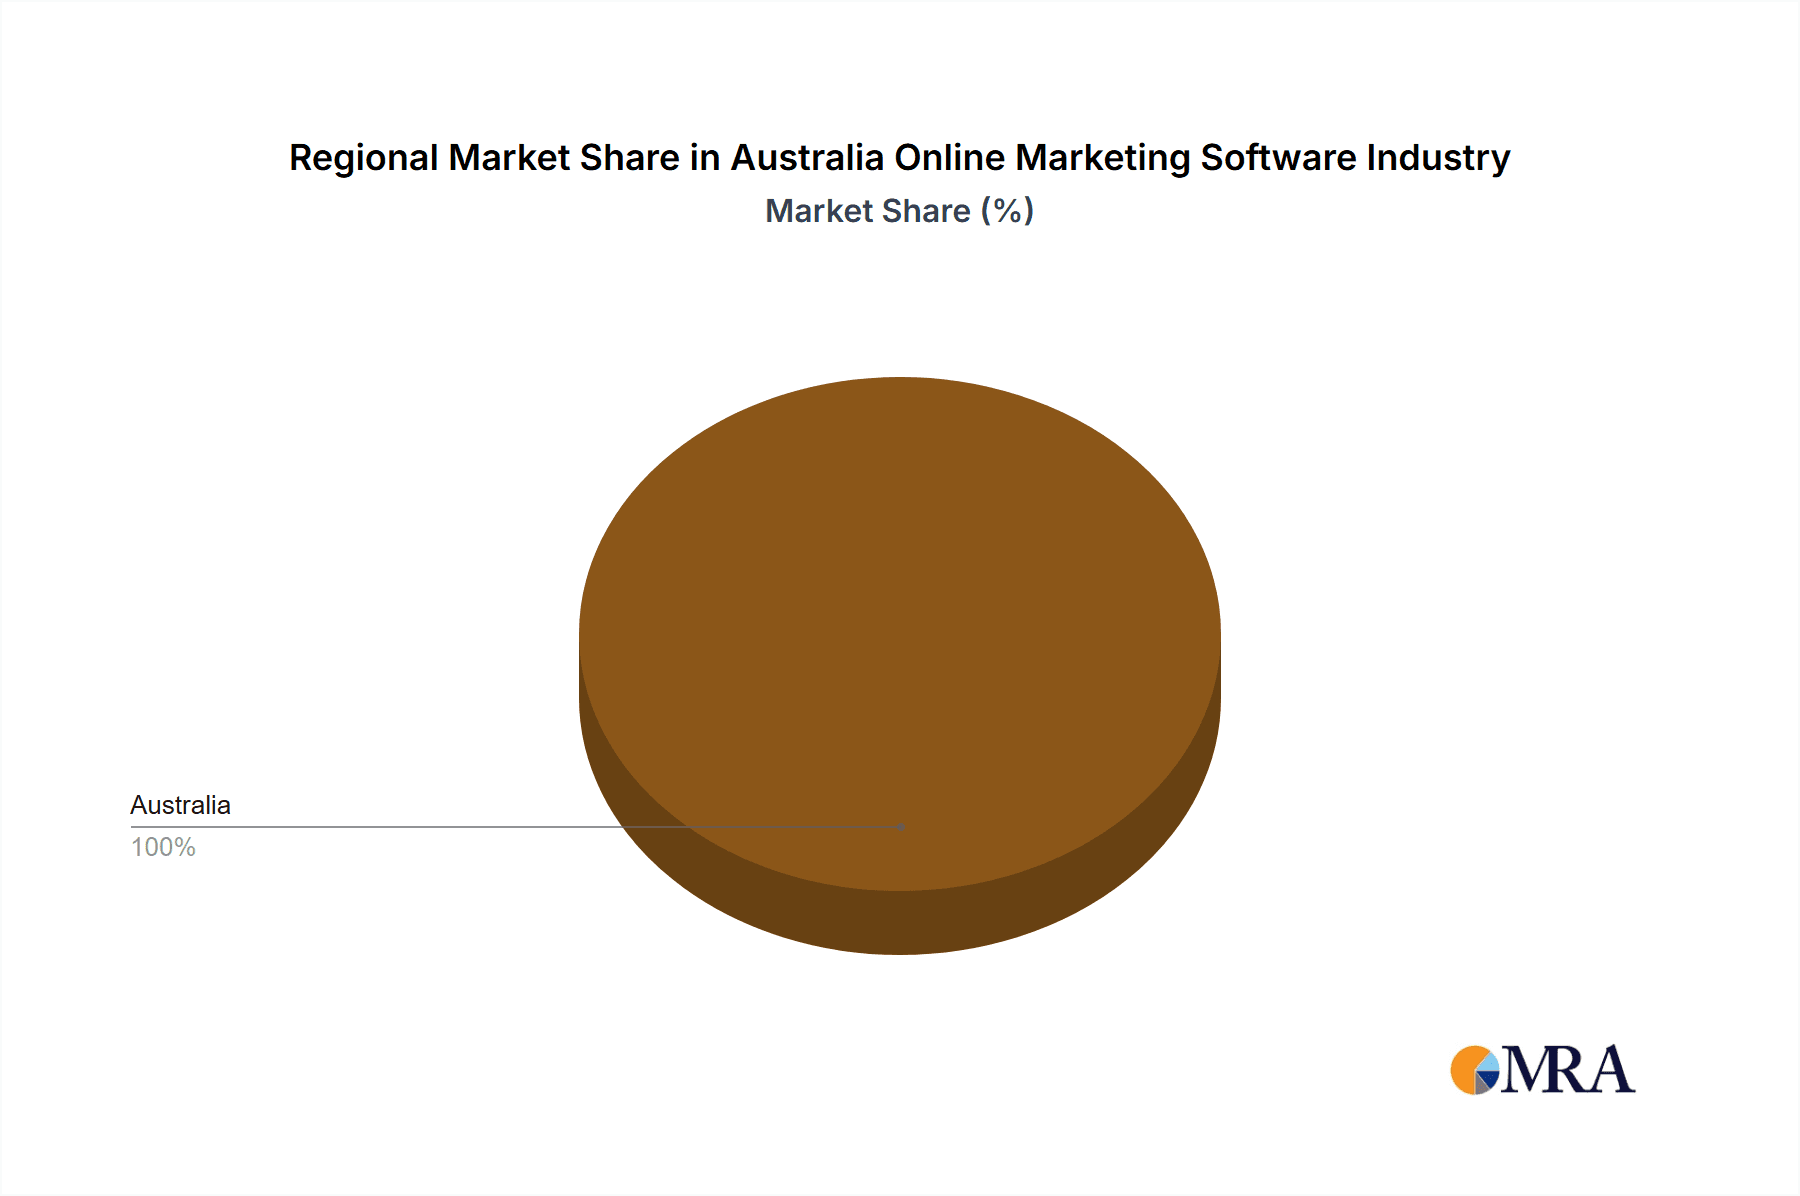This screenshot has height=1196, width=1800.
Task: Click the gray wedge in MRA logo
Action: (x=1480, y=1085)
